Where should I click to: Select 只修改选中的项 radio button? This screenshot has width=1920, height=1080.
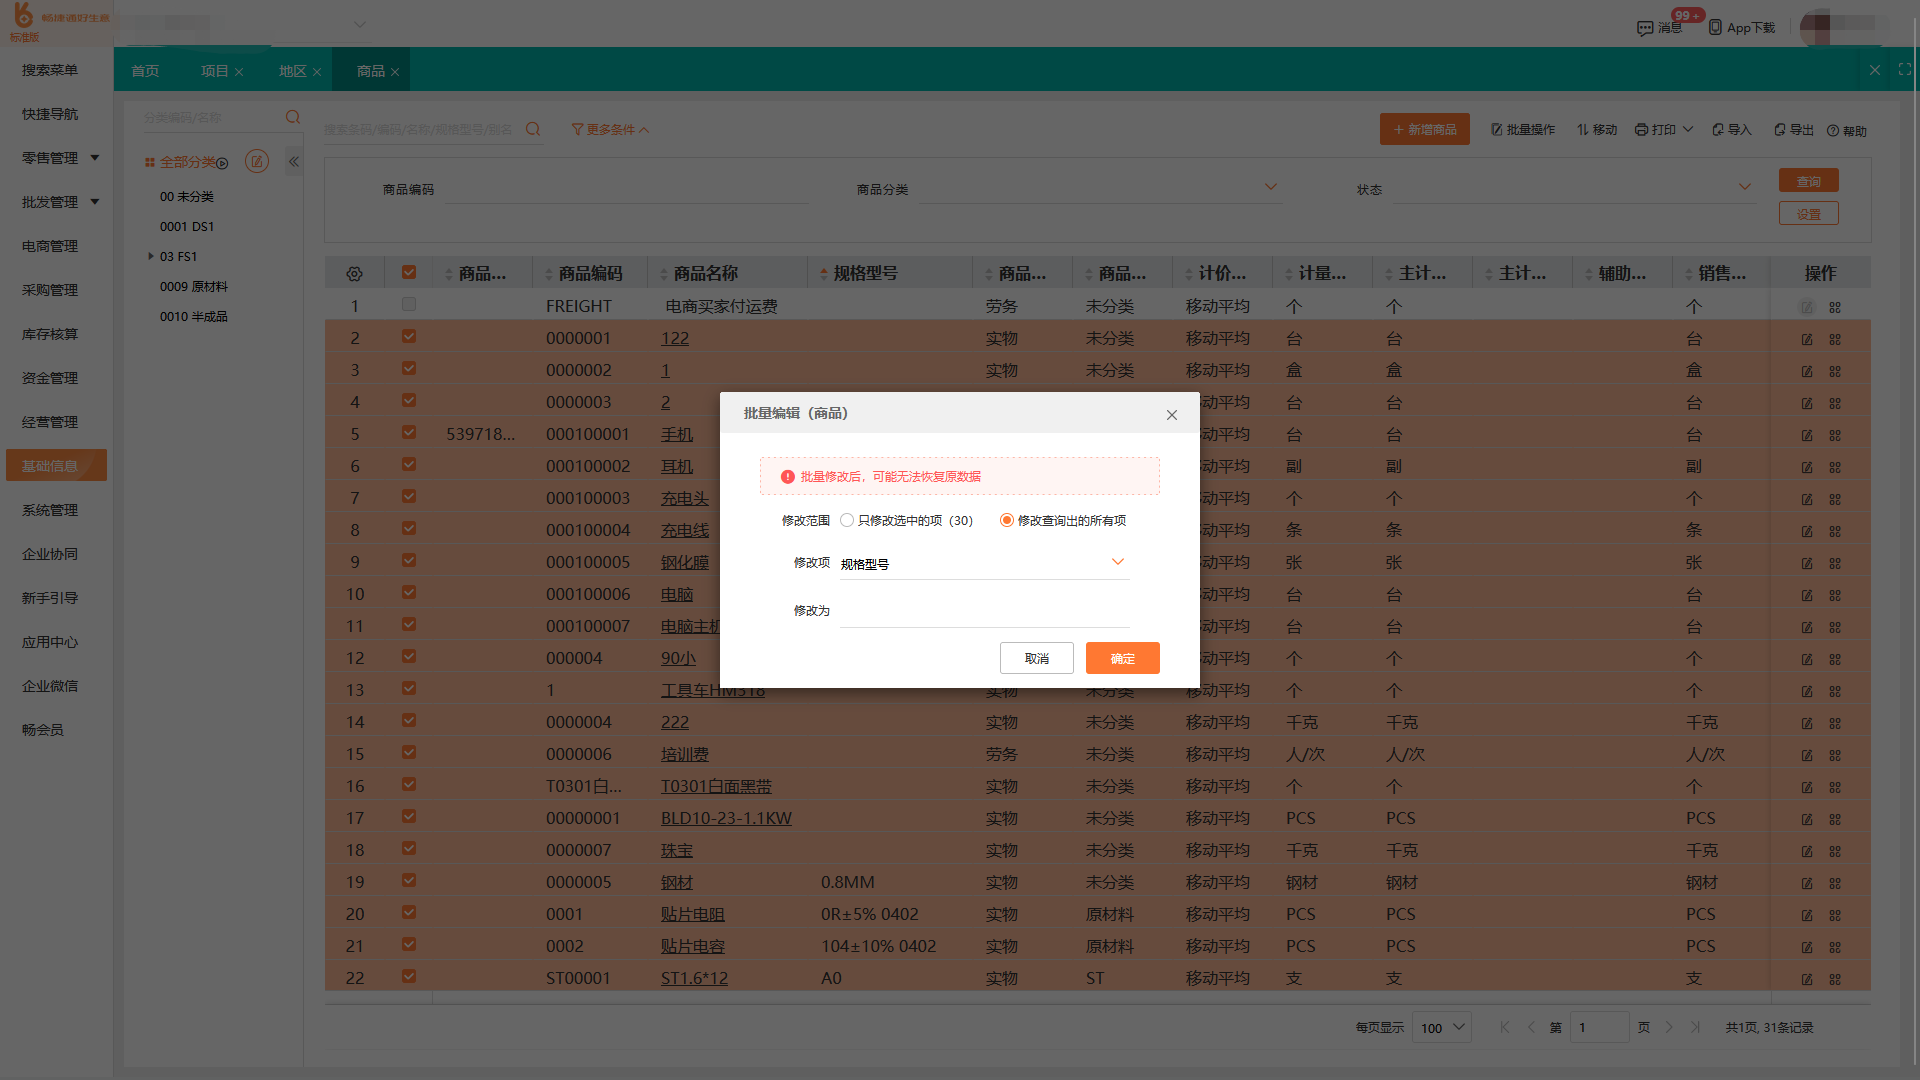click(x=847, y=520)
